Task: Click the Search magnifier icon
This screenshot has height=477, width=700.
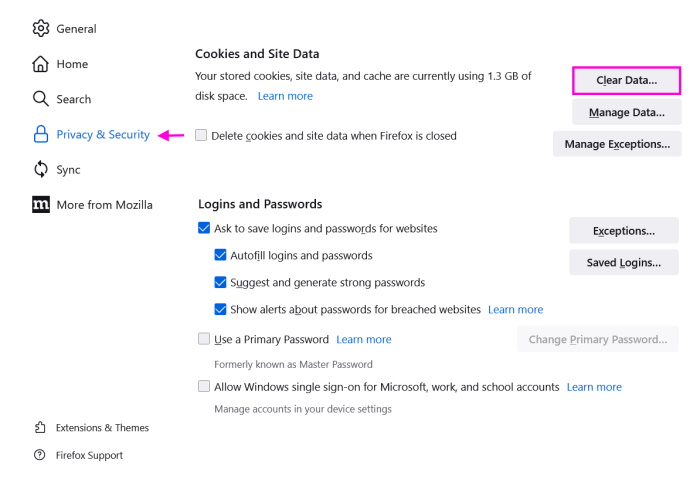Action: tap(41, 99)
